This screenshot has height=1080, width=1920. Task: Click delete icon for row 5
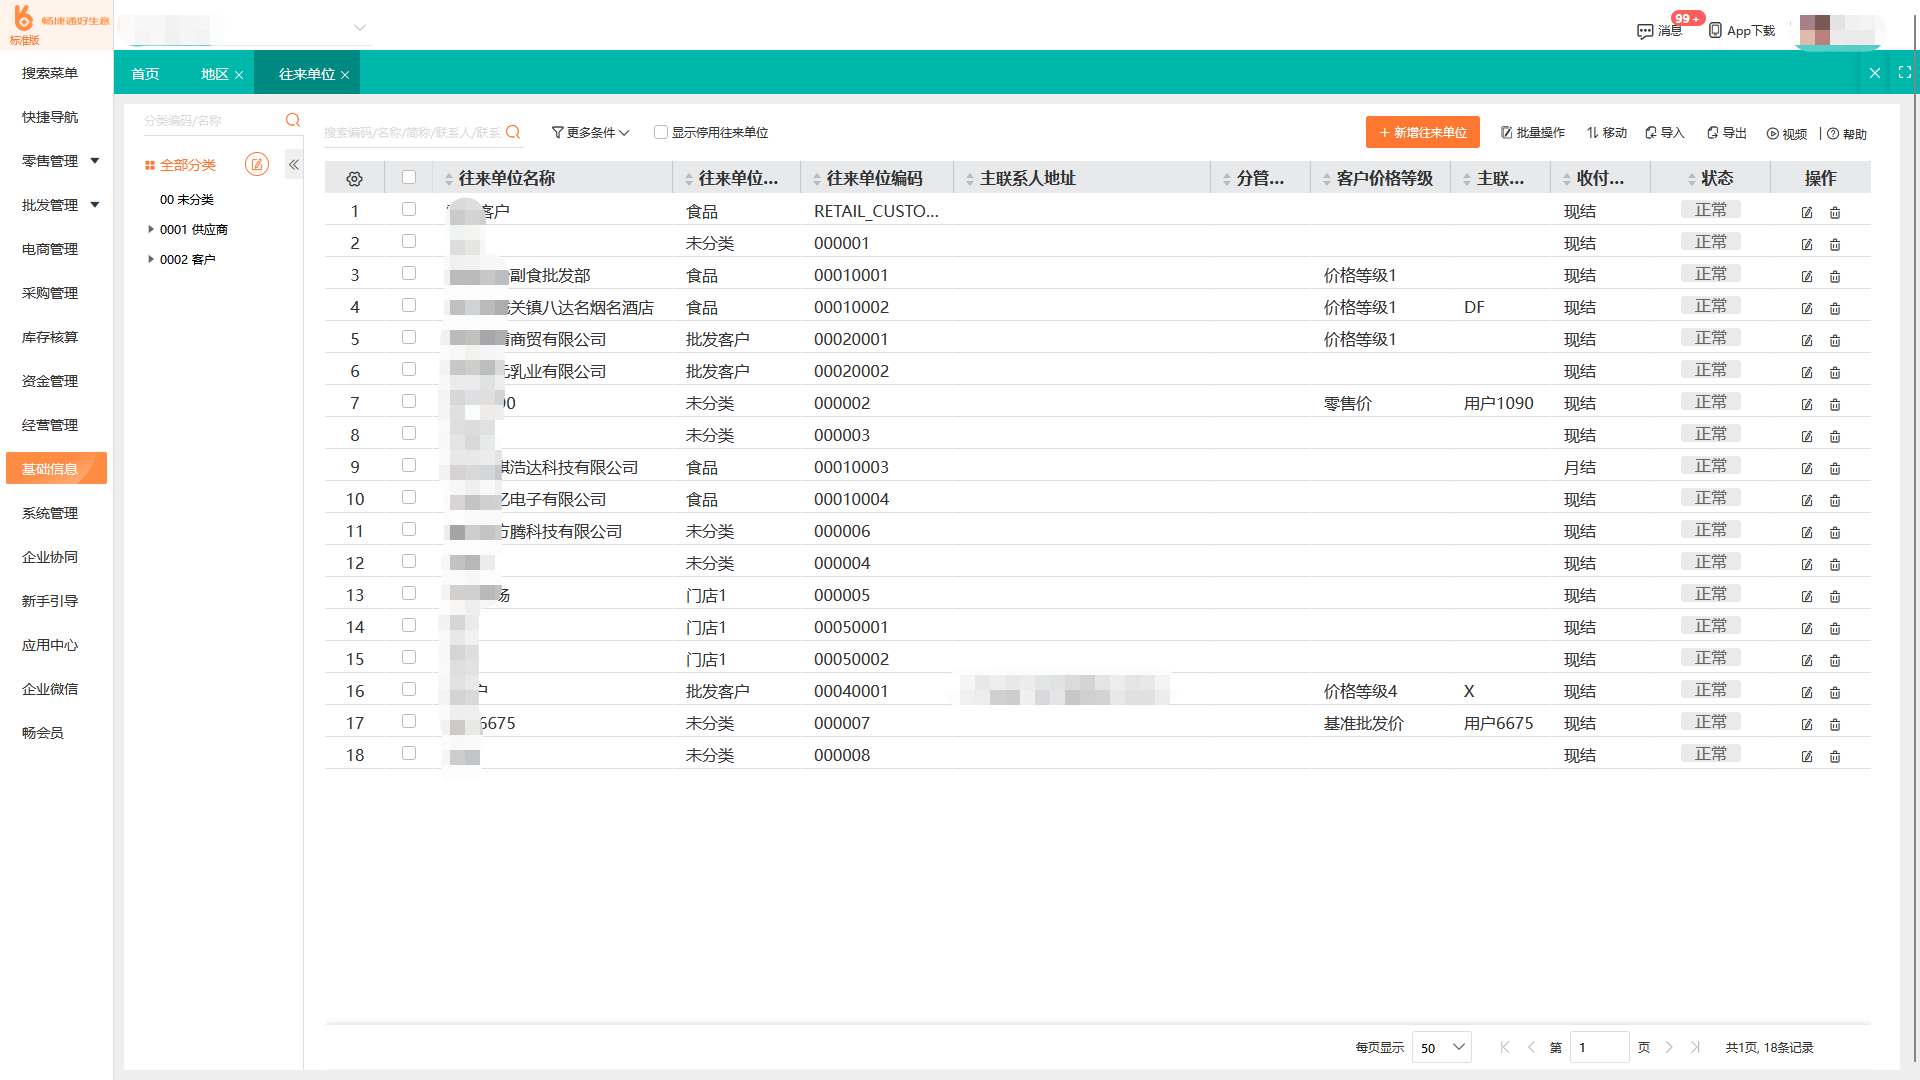[x=1837, y=340]
